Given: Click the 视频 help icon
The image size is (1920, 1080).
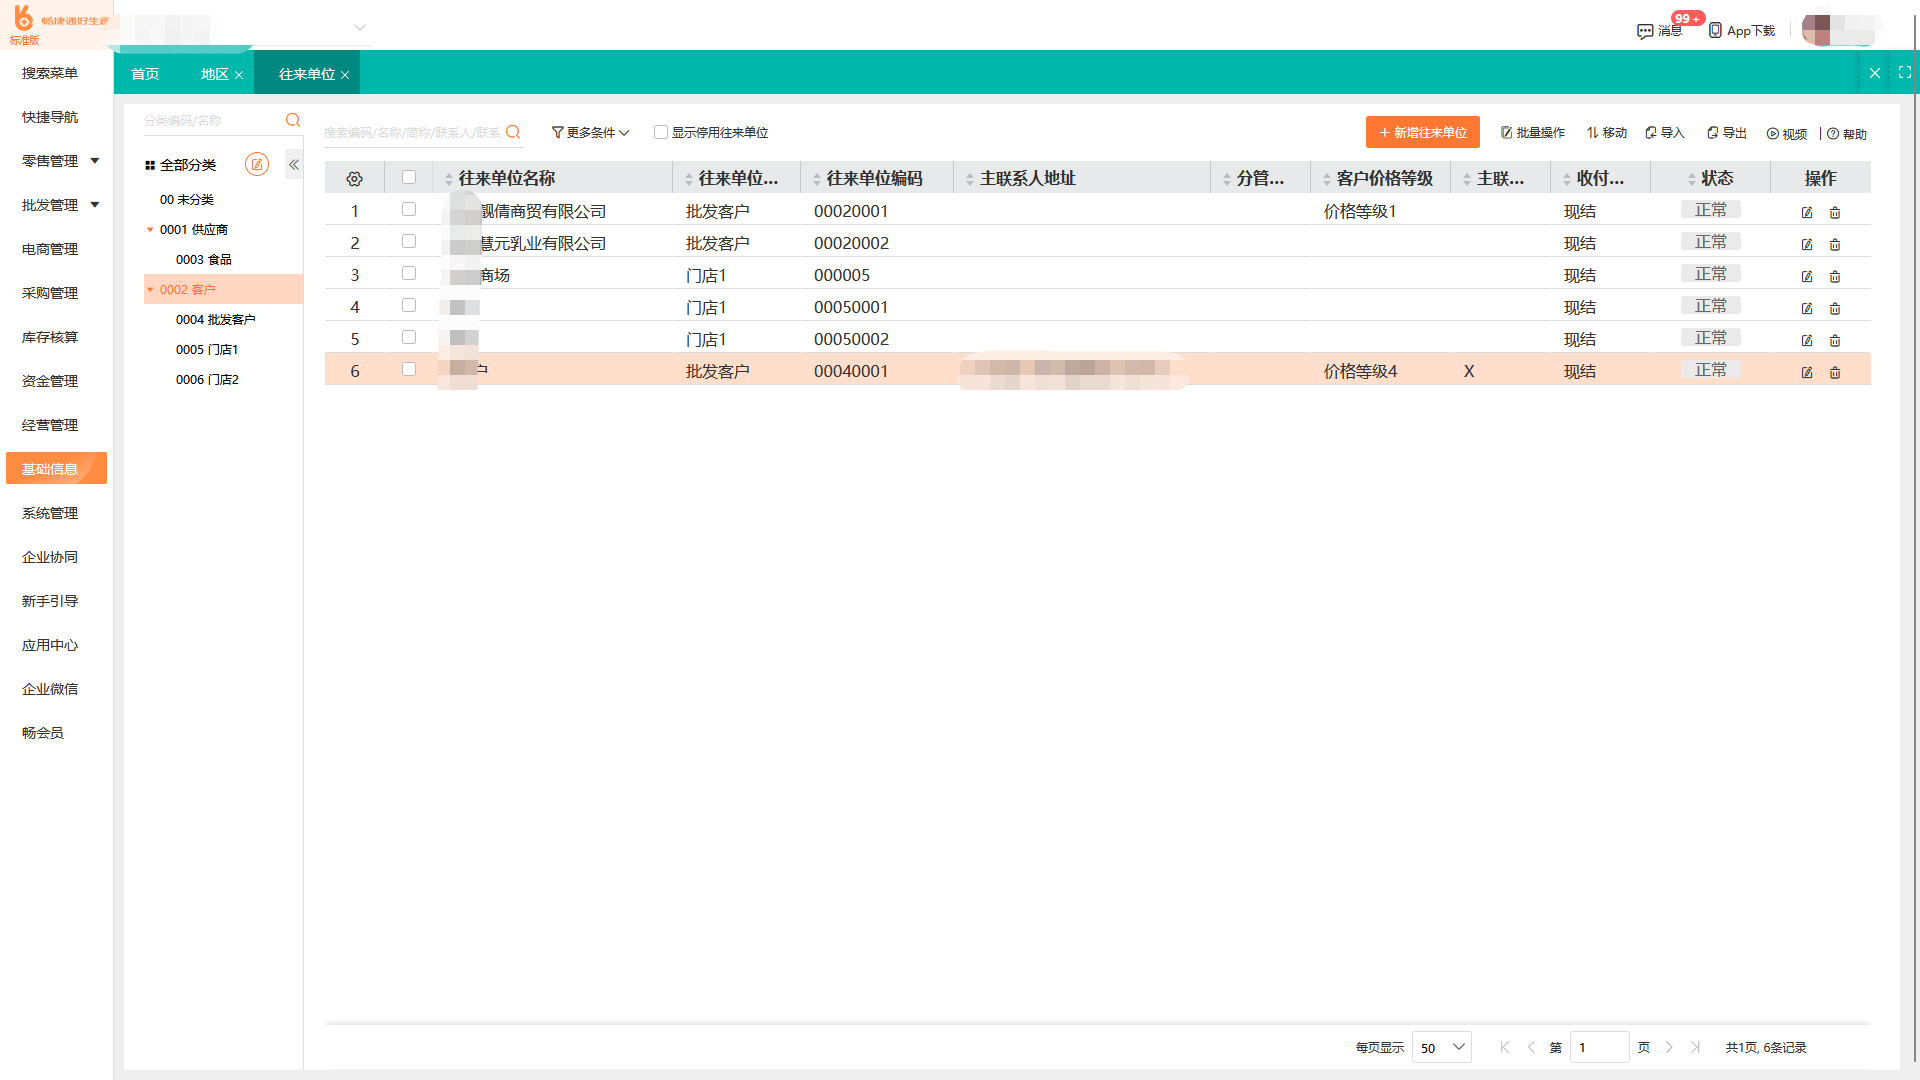Looking at the screenshot, I should point(1787,131).
